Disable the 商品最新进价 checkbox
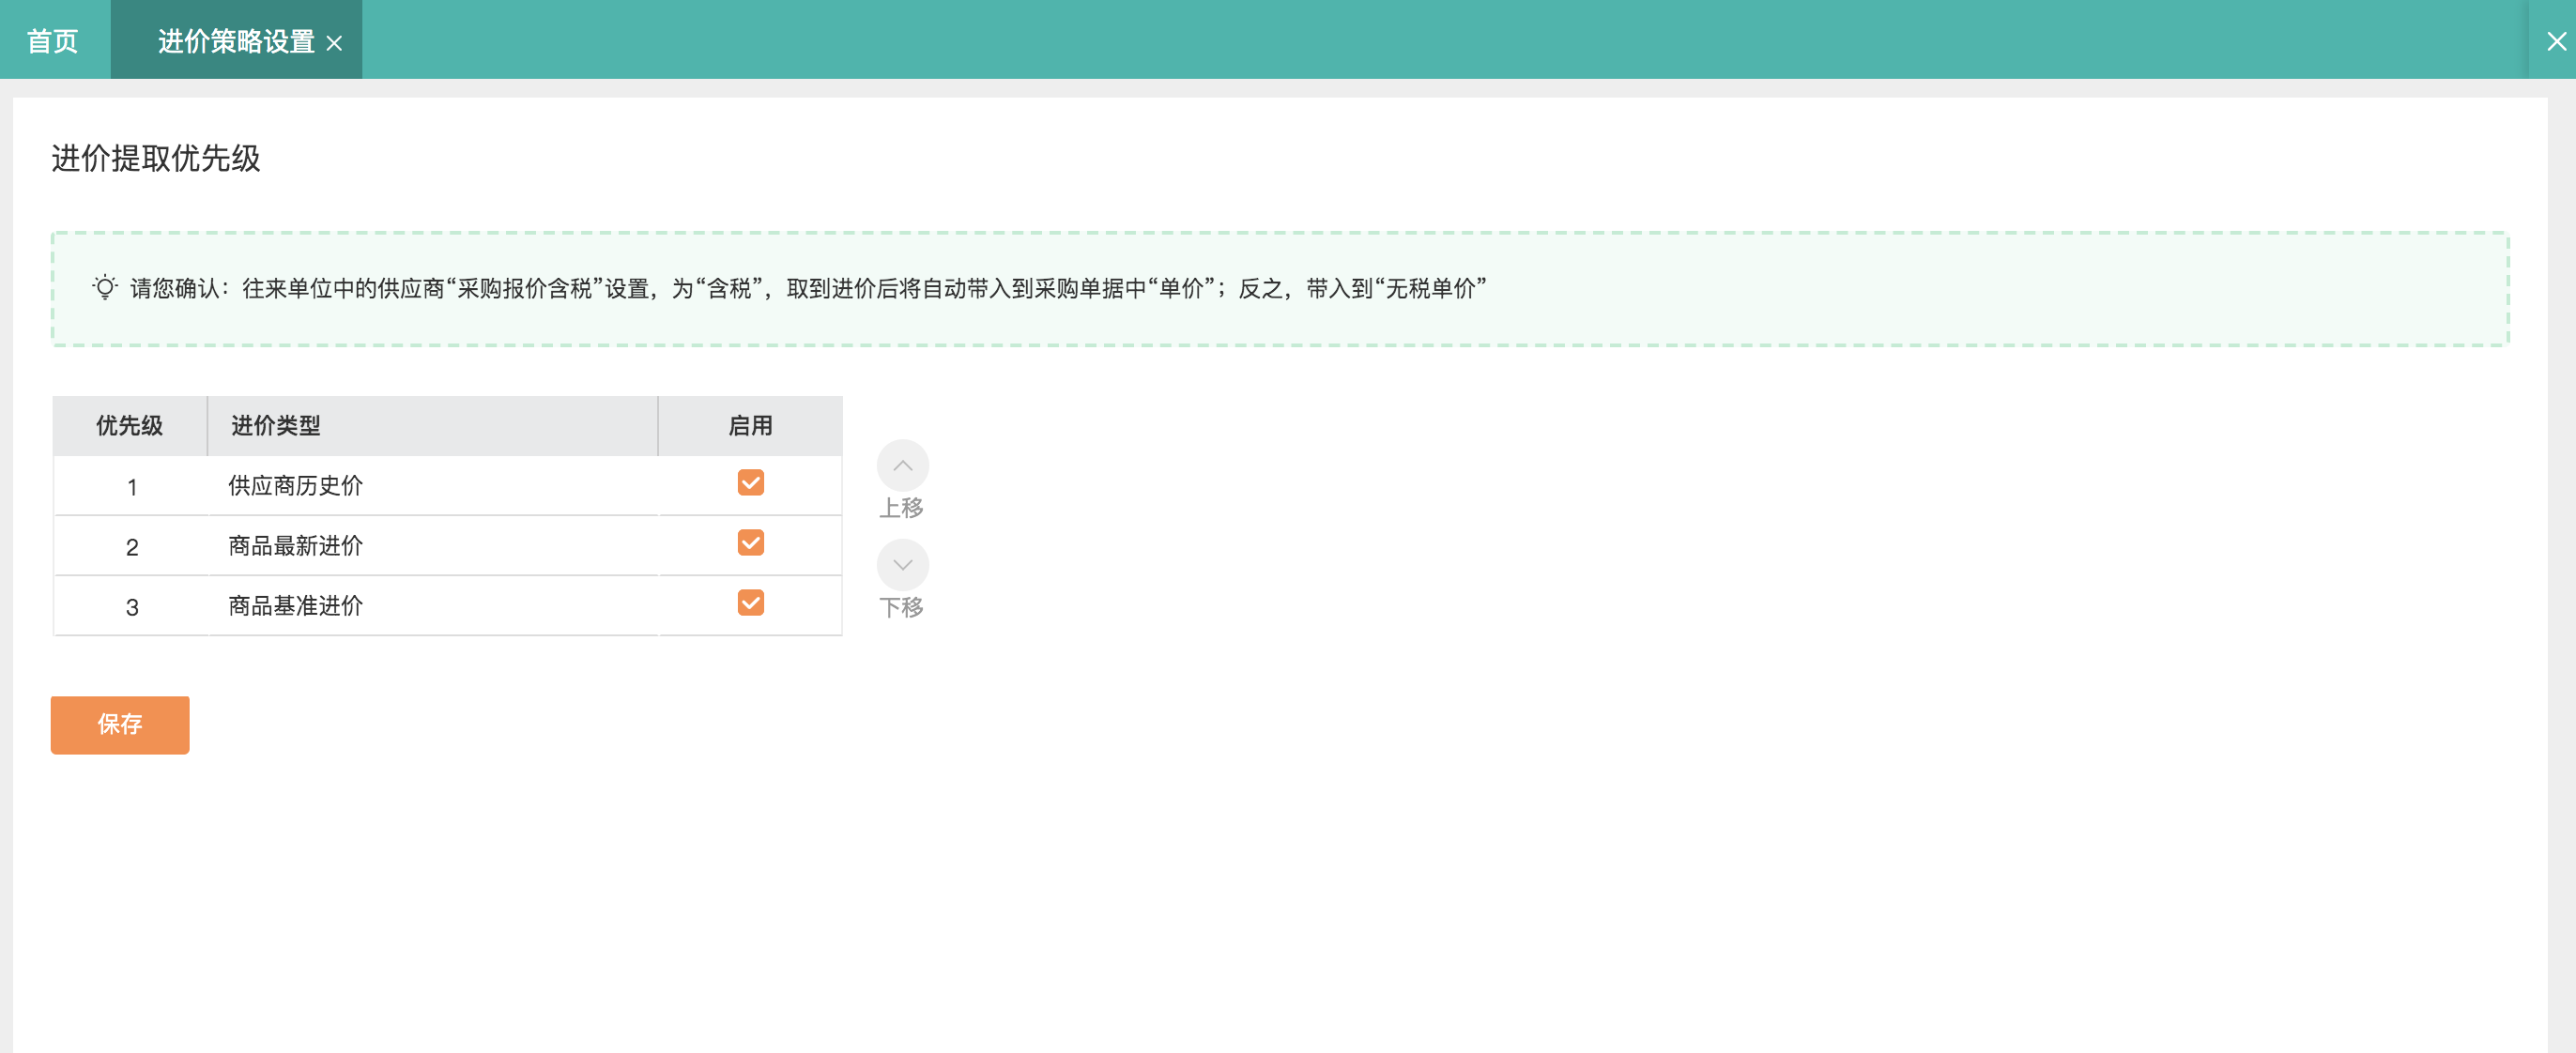 (x=751, y=543)
